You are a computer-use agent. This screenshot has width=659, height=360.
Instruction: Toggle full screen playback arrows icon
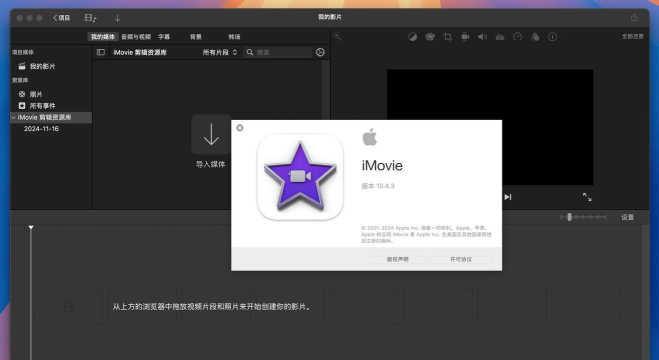pos(587,197)
